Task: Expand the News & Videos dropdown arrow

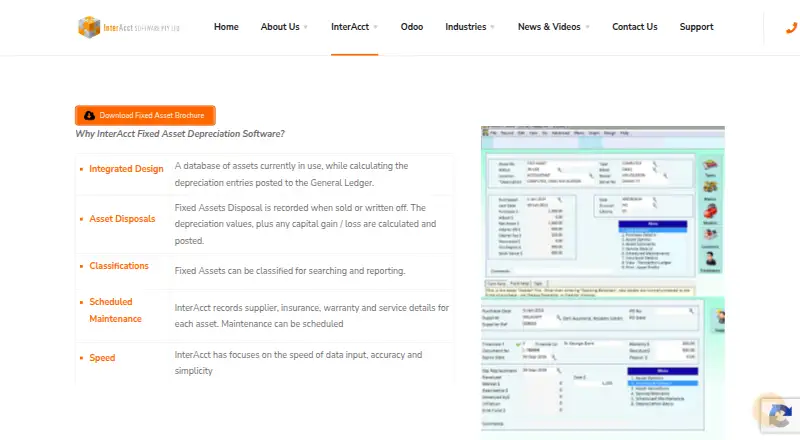Action: (x=587, y=28)
